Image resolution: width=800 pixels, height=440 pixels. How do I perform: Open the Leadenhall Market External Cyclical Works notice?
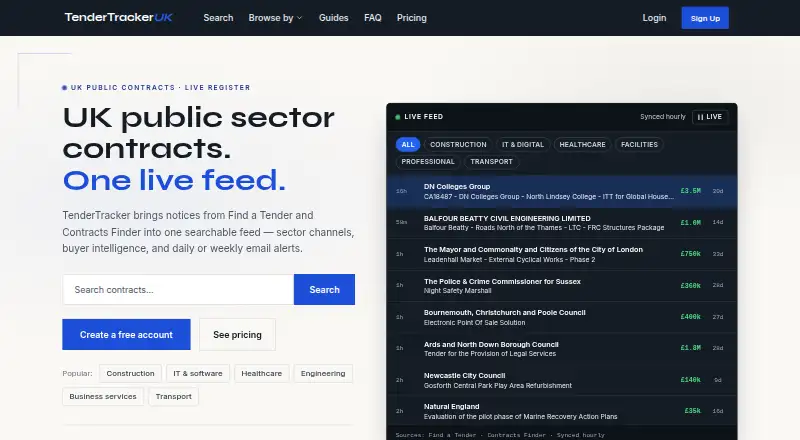562,254
